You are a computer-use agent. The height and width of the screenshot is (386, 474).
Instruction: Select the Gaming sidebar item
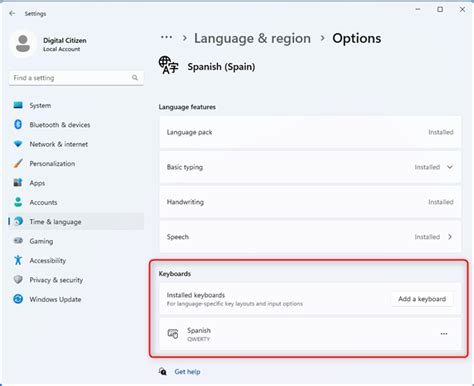pyautogui.click(x=76, y=241)
